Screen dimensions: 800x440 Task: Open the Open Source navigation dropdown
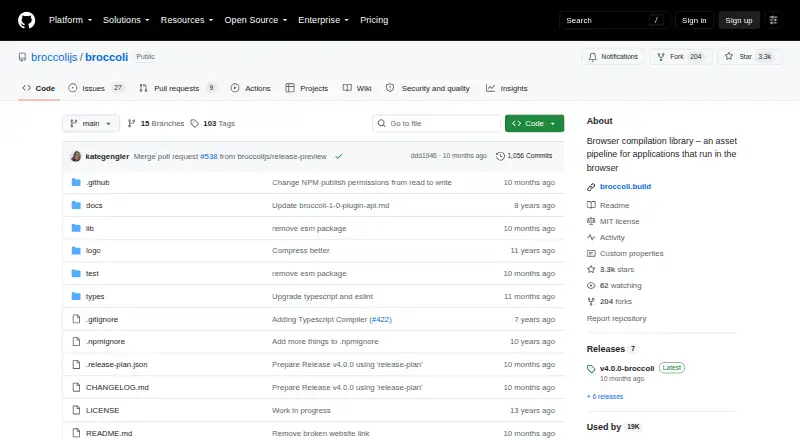coord(256,20)
